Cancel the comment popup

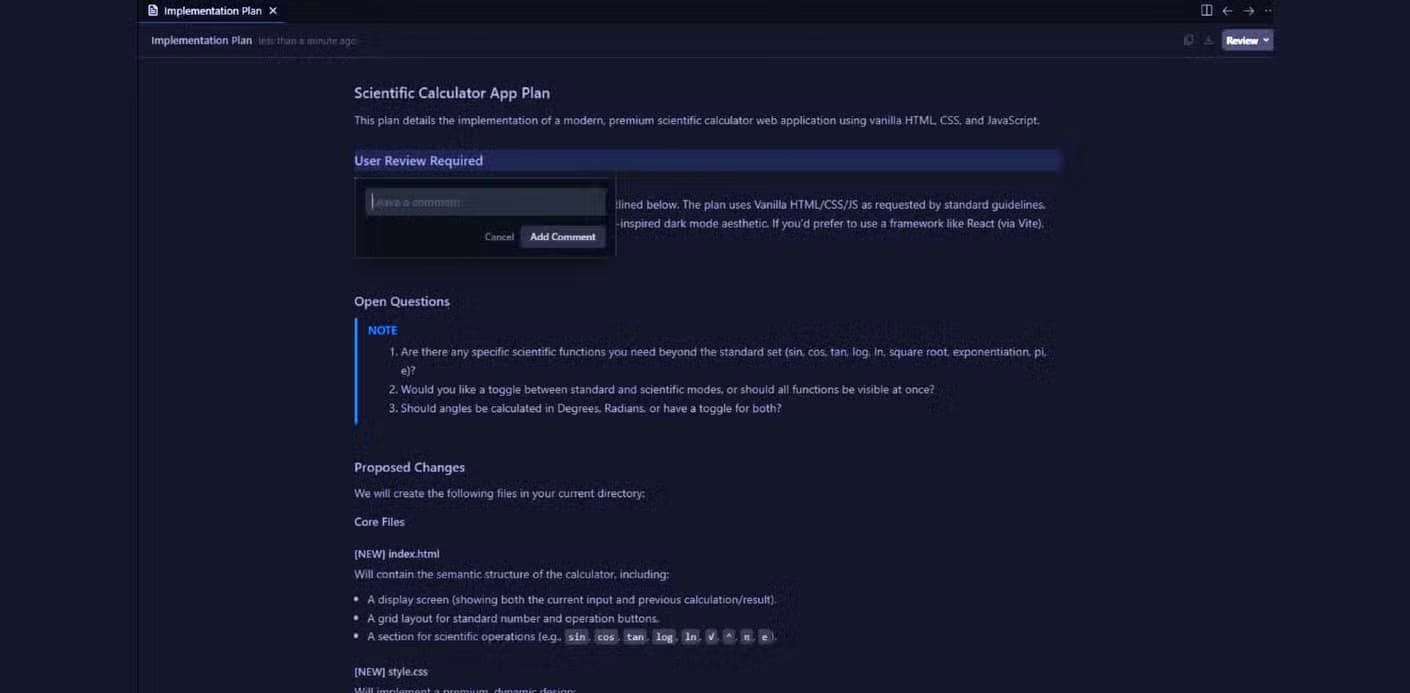coord(499,237)
